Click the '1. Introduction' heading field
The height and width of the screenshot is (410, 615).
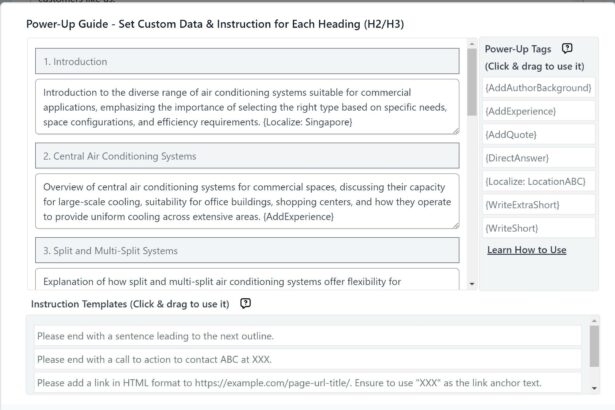pyautogui.click(x=247, y=62)
